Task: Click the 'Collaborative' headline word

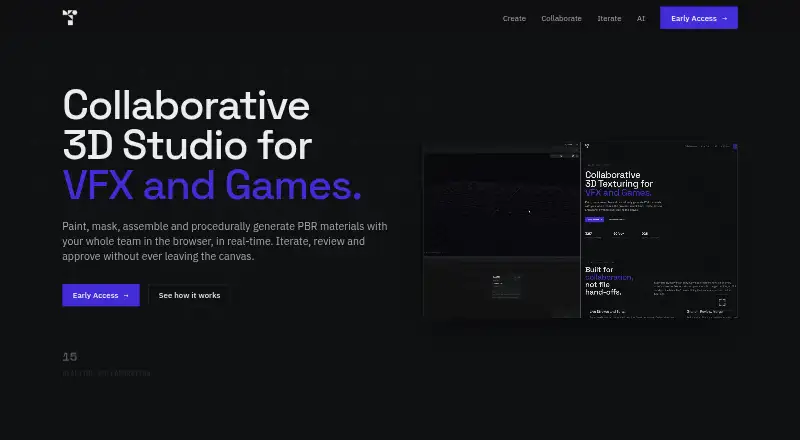Action: point(186,105)
